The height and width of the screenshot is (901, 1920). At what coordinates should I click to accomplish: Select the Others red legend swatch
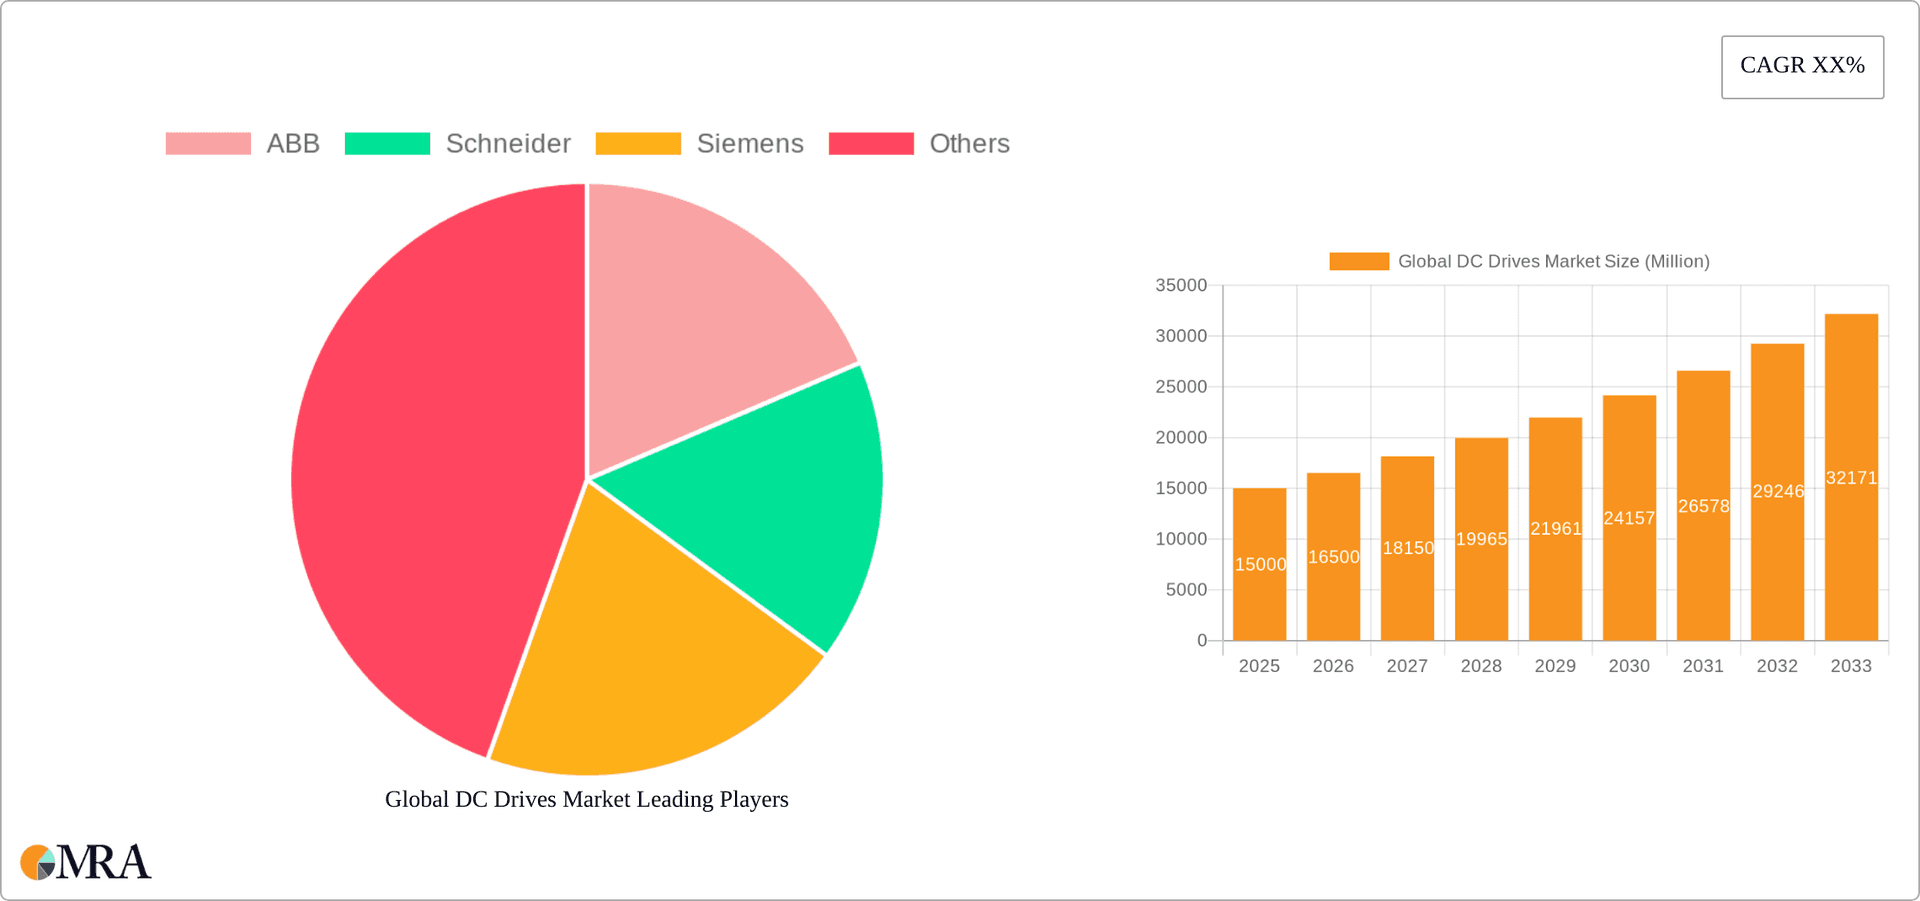pyautogui.click(x=871, y=143)
